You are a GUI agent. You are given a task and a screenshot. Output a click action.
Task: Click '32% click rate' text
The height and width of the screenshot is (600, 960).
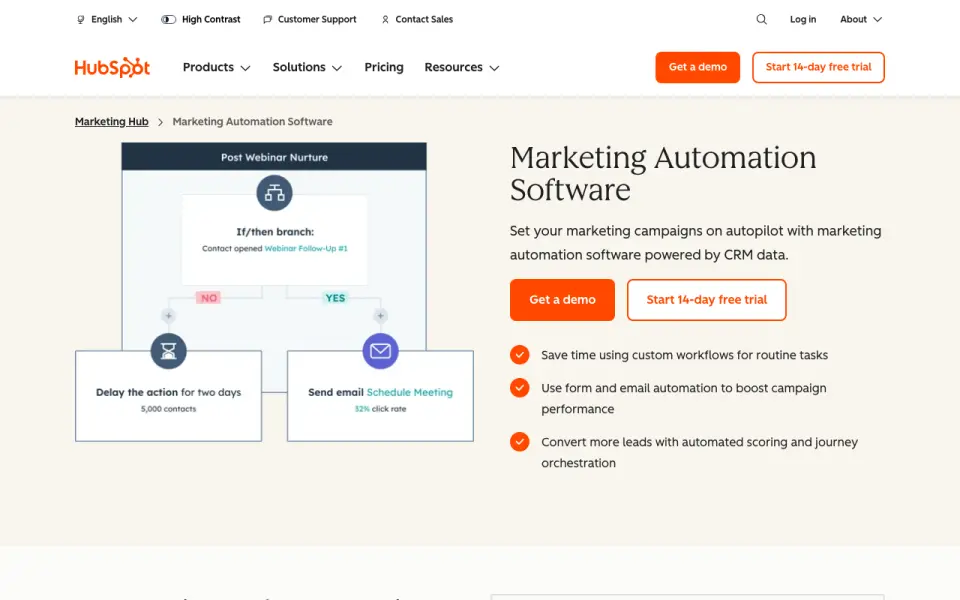click(x=380, y=409)
